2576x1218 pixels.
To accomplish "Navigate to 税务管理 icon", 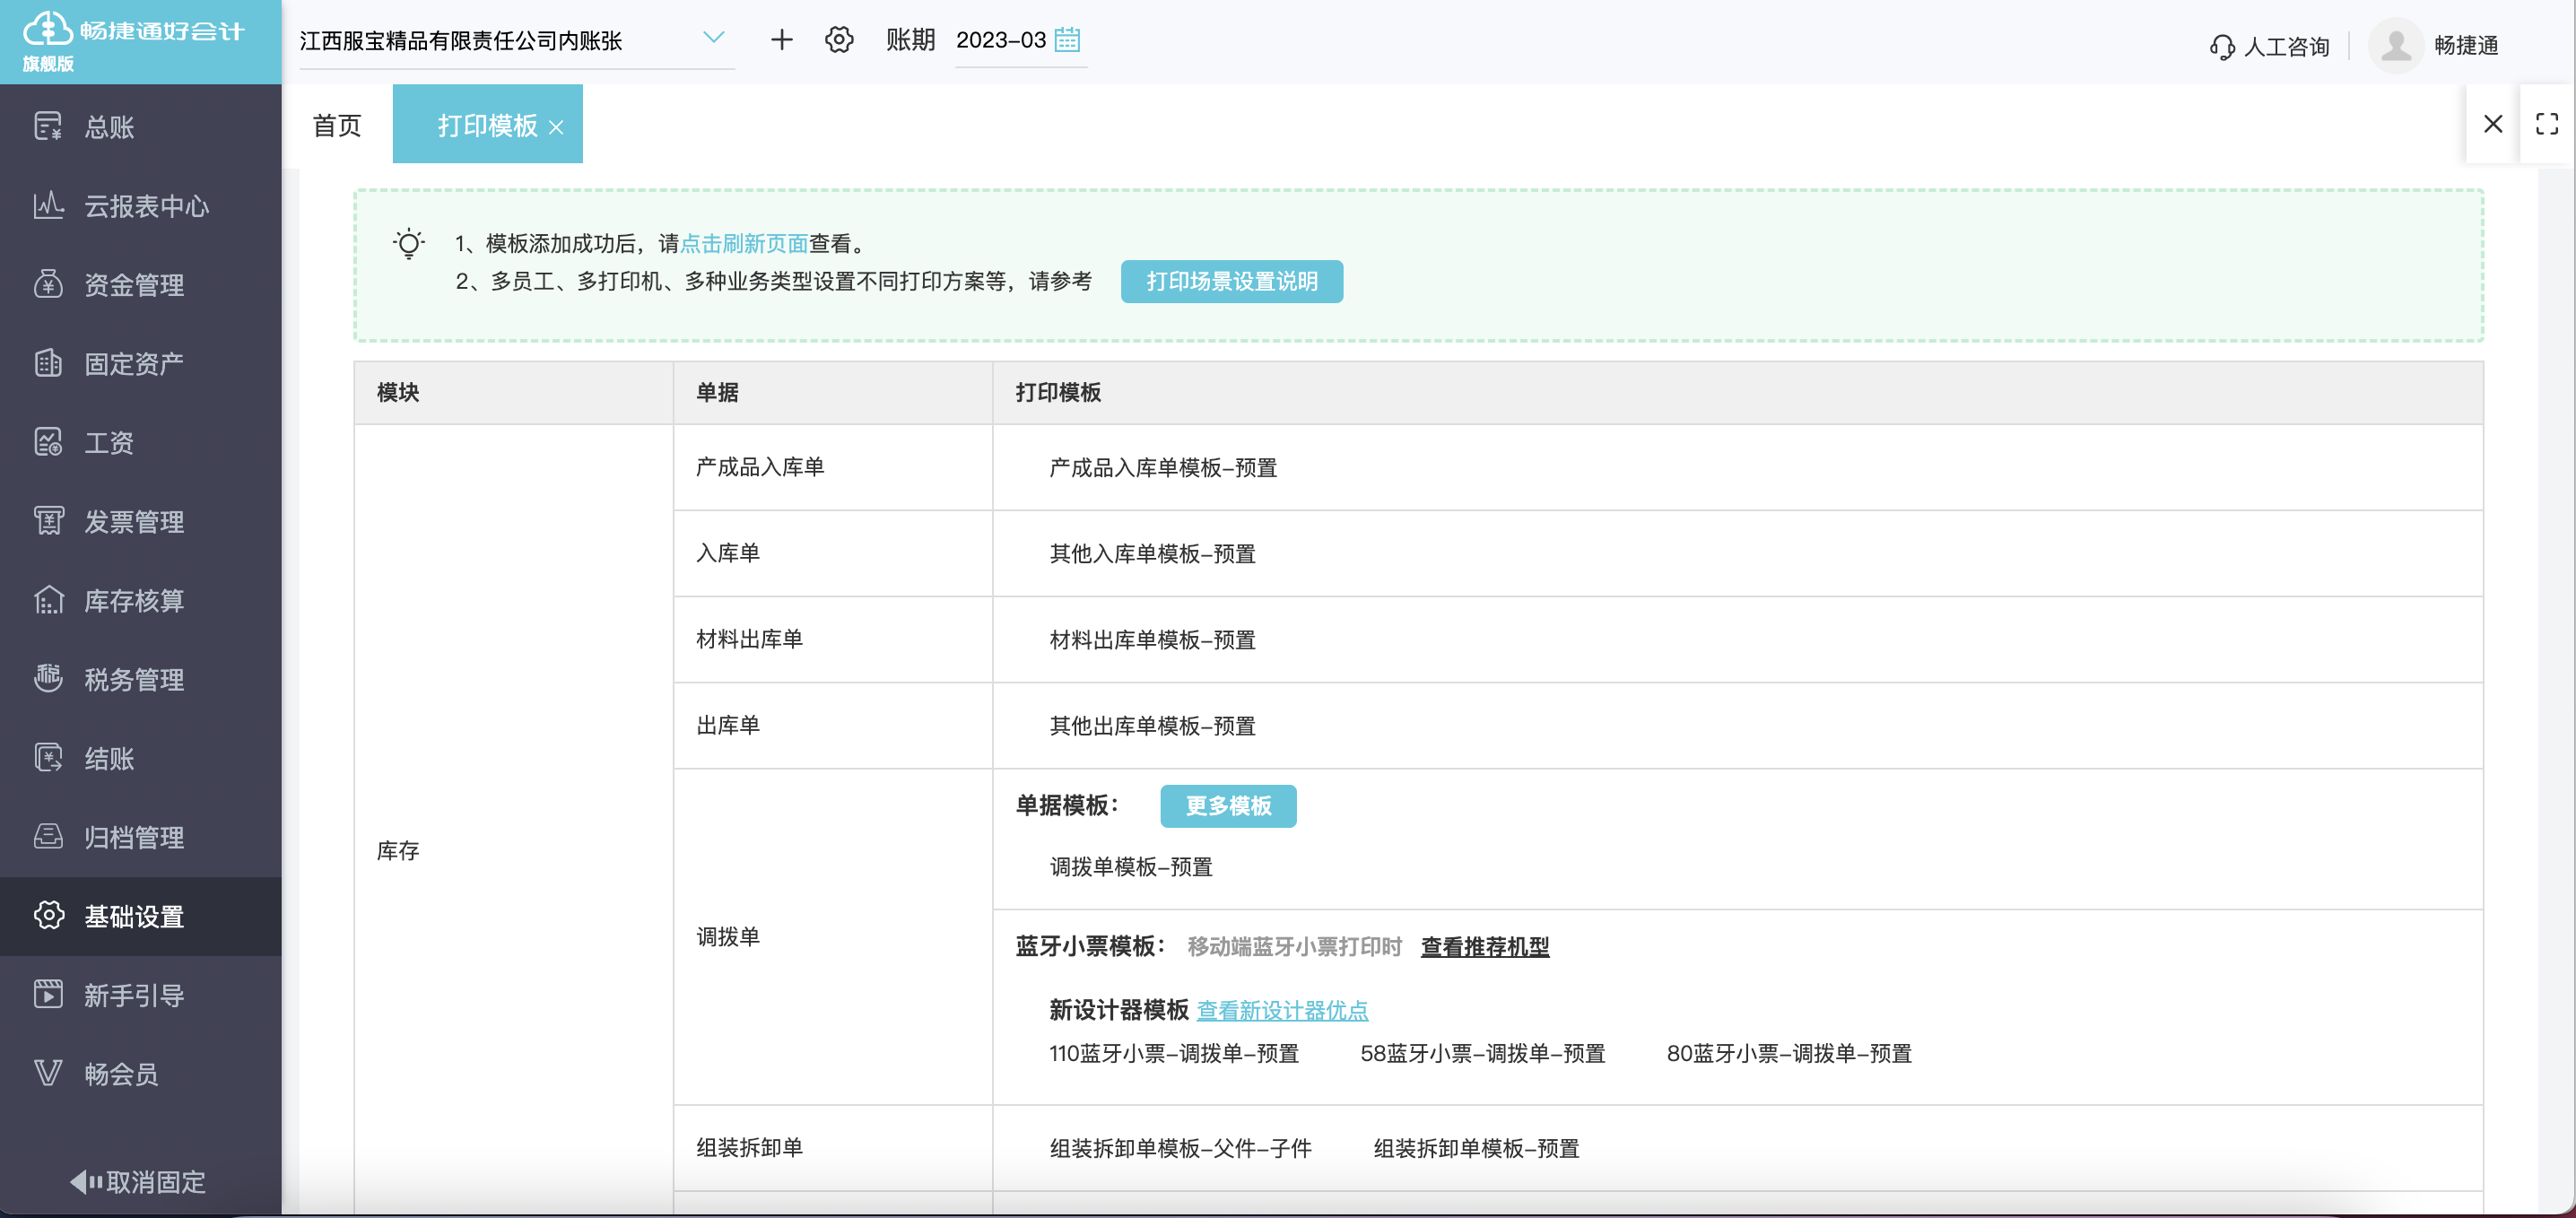I will tap(46, 677).
